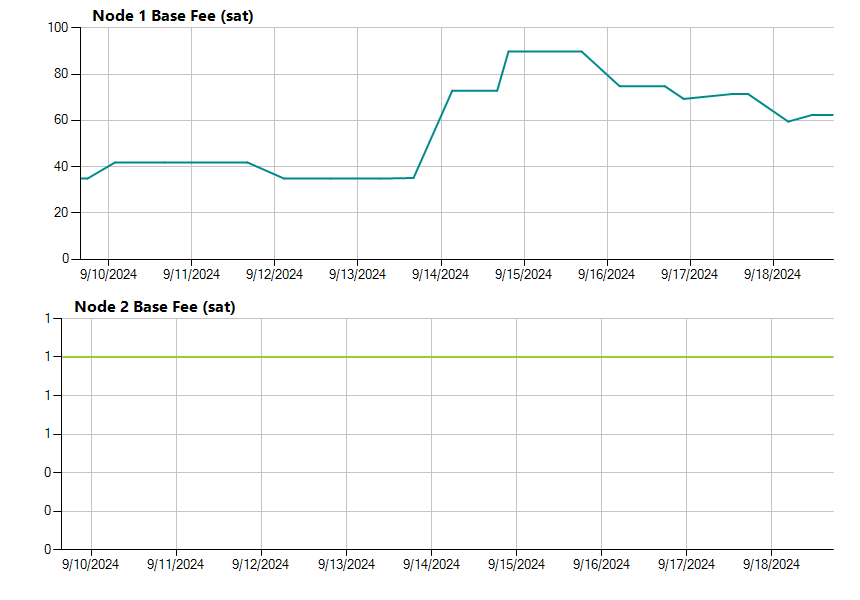860x600 pixels.
Task: Pick 9/17/2024 label under Node 2 chart
Action: (686, 564)
